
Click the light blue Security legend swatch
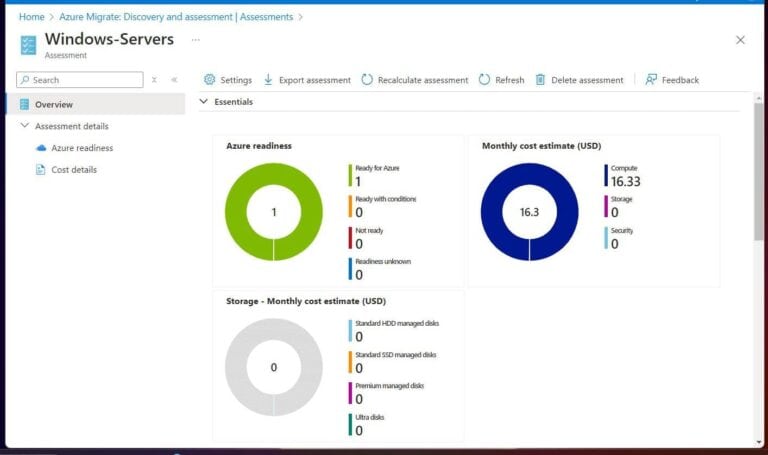tap(606, 238)
